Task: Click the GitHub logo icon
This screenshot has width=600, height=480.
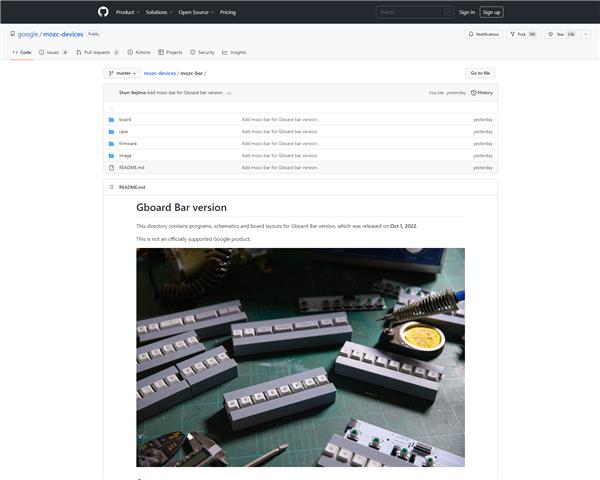Action: click(103, 12)
